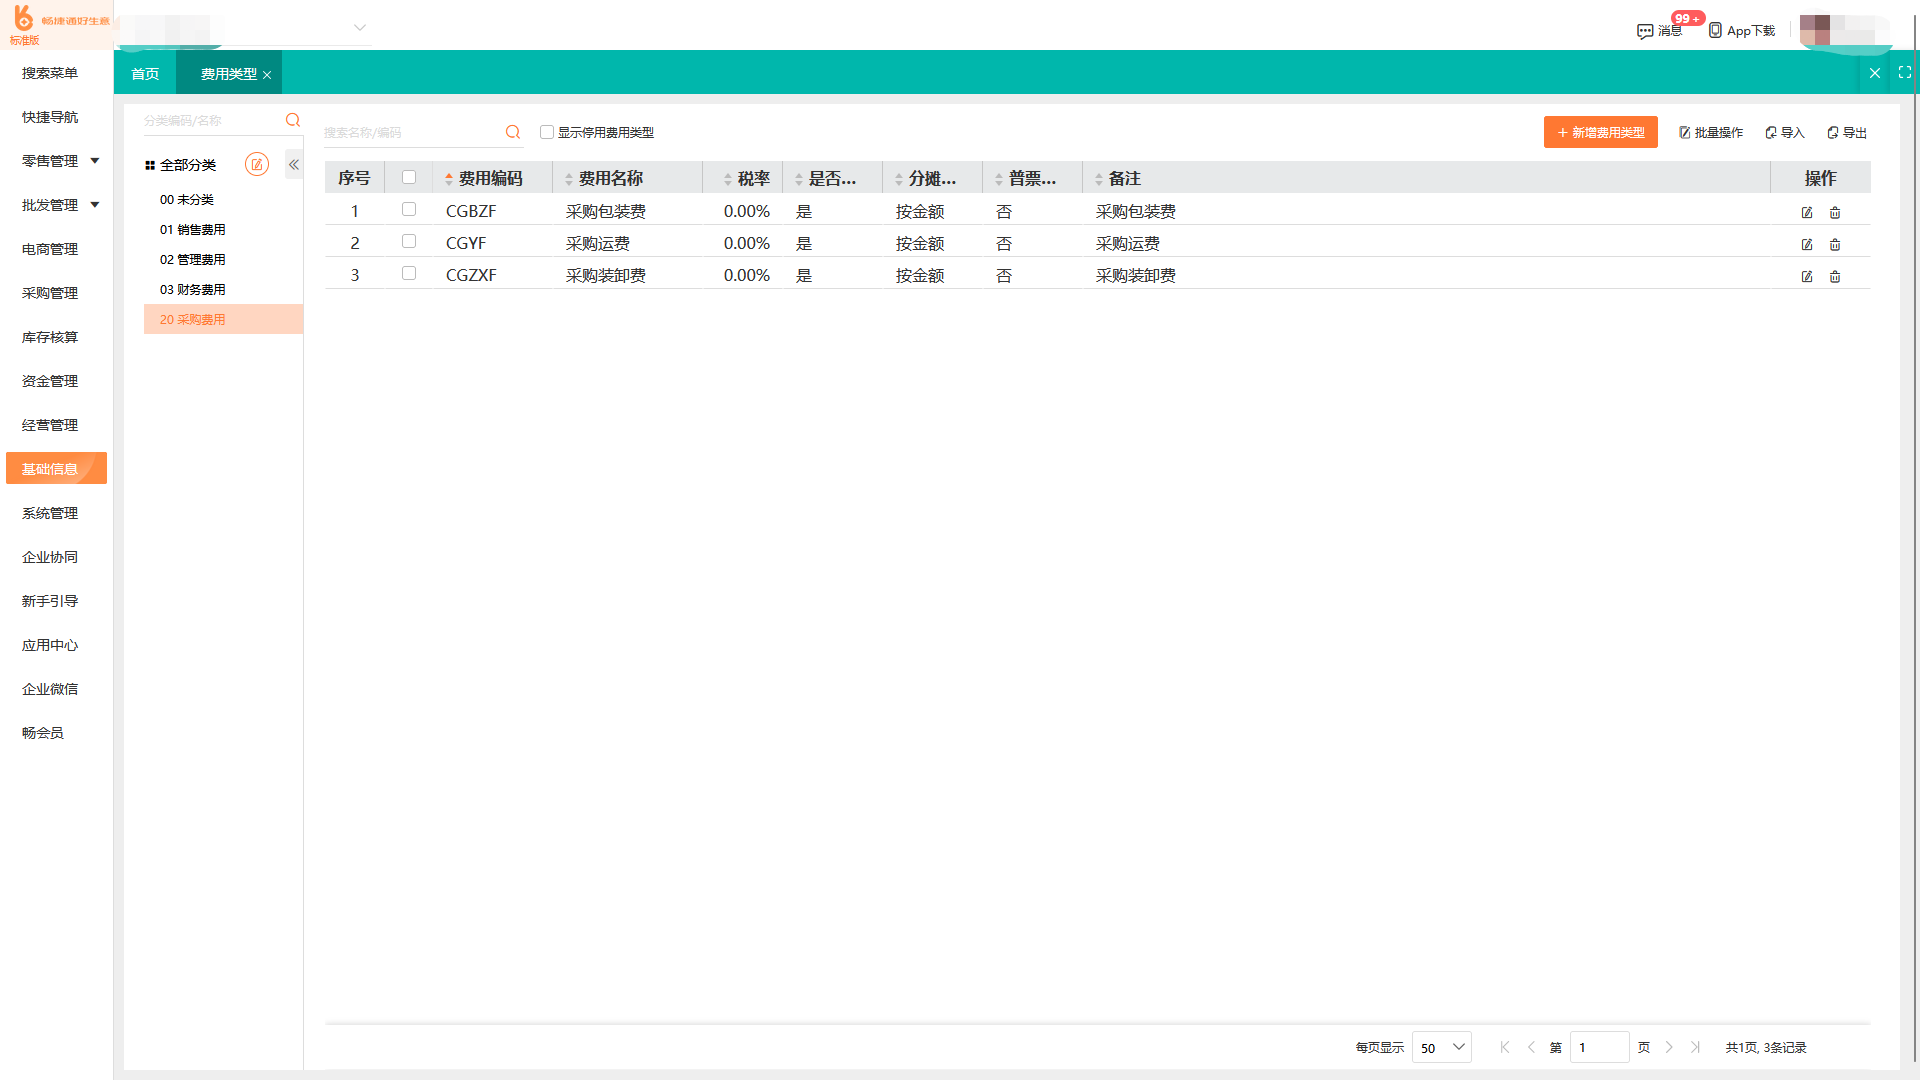
Task: Click the batch operation 批量操作 icon
Action: 1710,131
